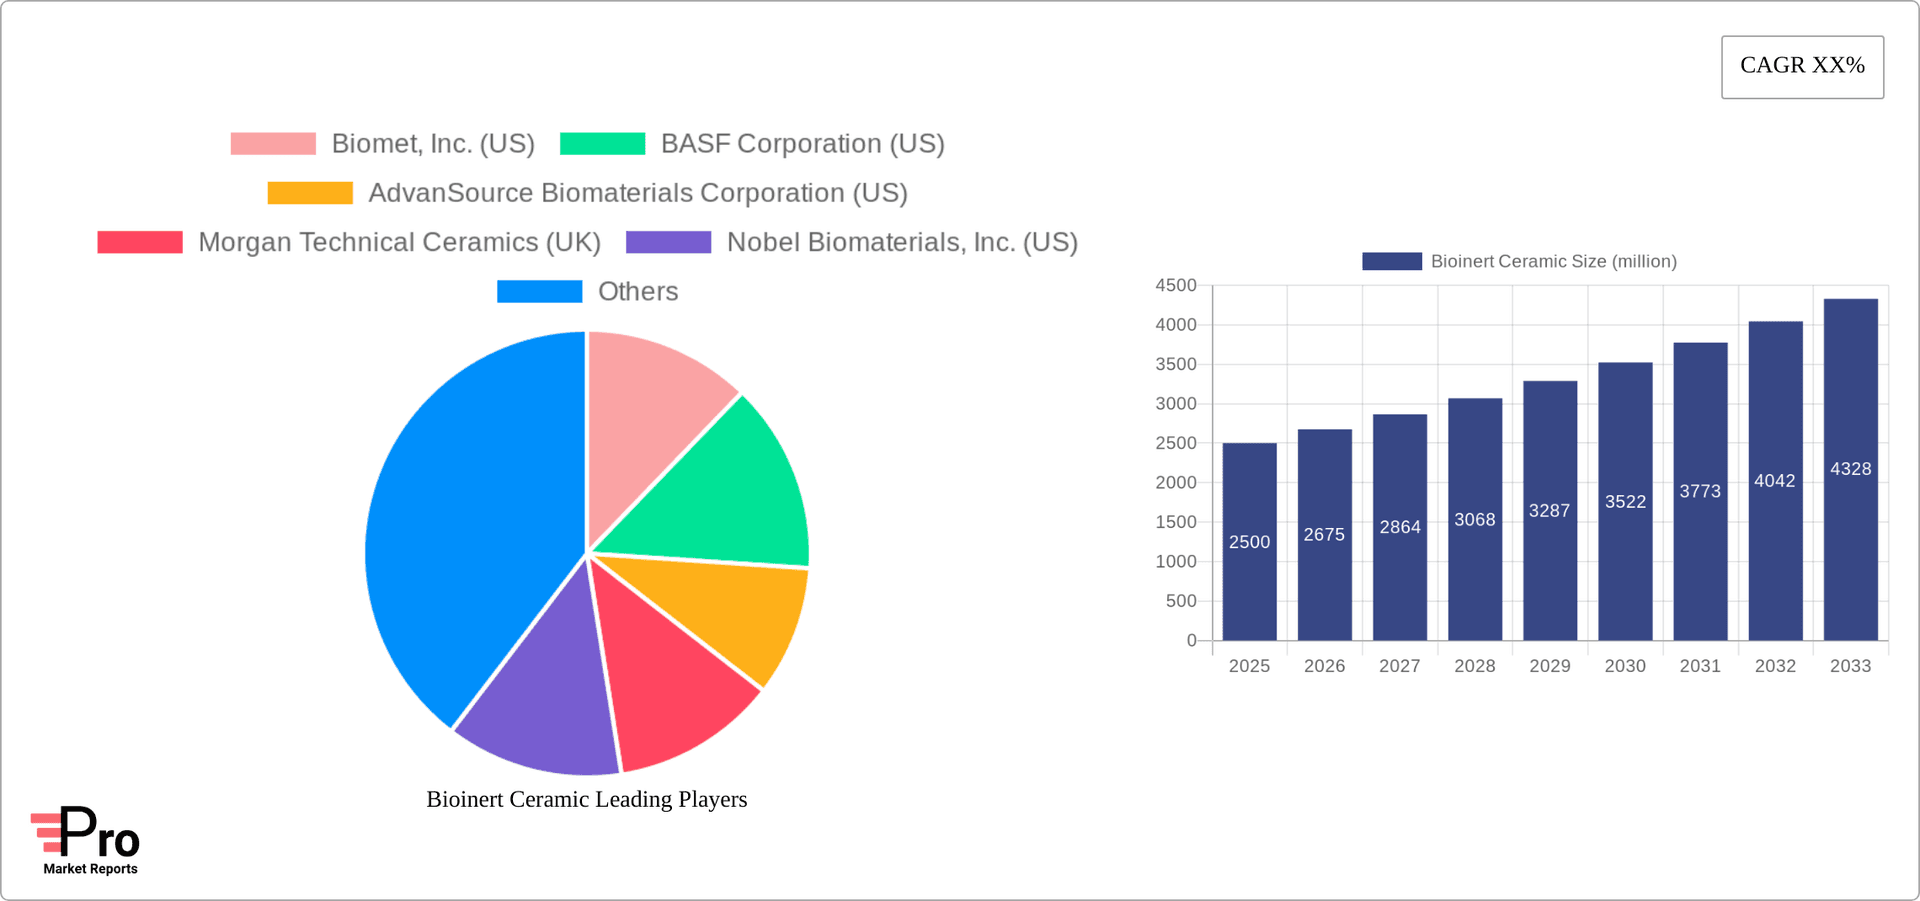Select the red Morgan Technical Ceramics legend swatch
This screenshot has width=1920, height=901.
pyautogui.click(x=139, y=242)
